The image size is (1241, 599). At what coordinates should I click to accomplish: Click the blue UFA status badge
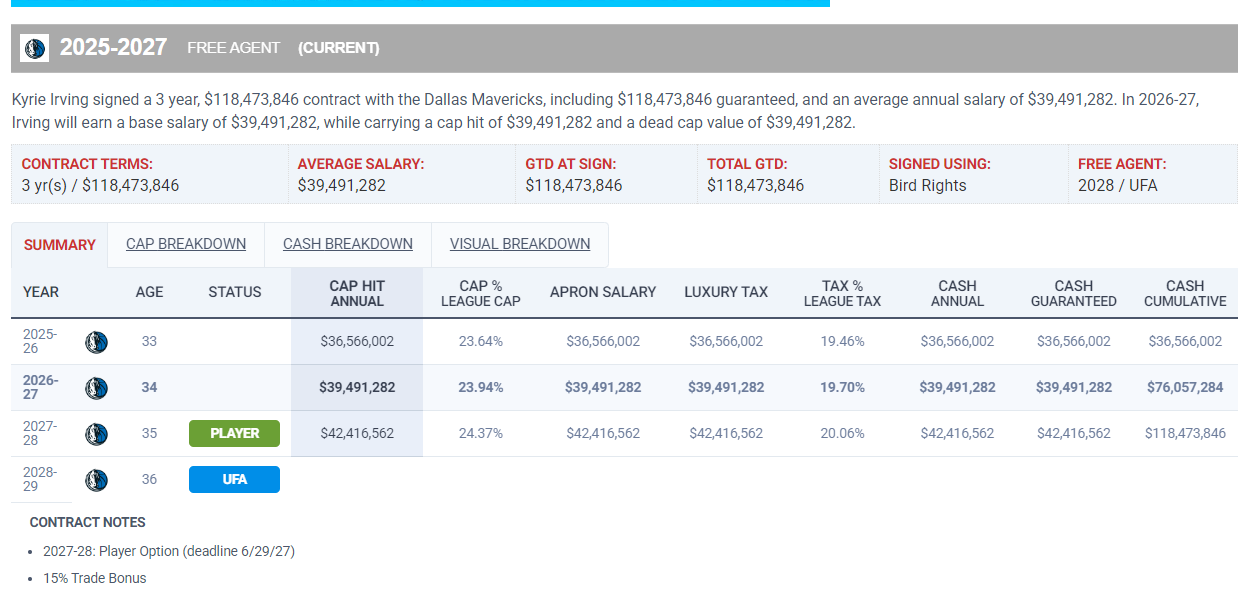pyautogui.click(x=234, y=480)
